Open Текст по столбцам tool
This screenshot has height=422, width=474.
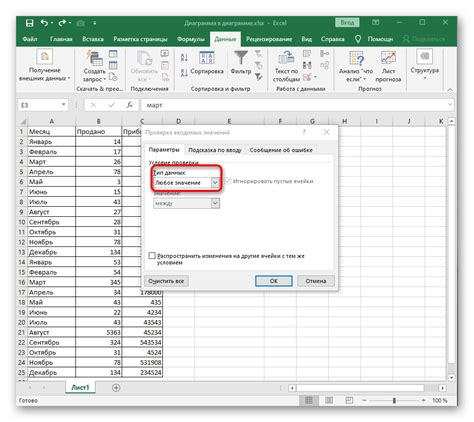coord(286,58)
